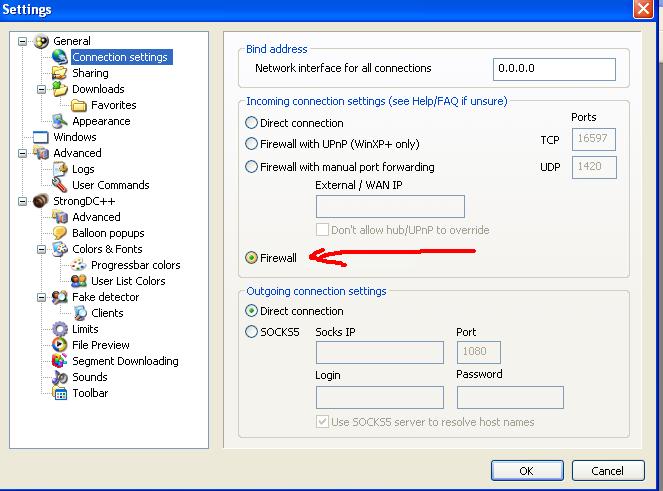The image size is (663, 491).
Task: Click the Fake detector icon
Action: coord(60,297)
